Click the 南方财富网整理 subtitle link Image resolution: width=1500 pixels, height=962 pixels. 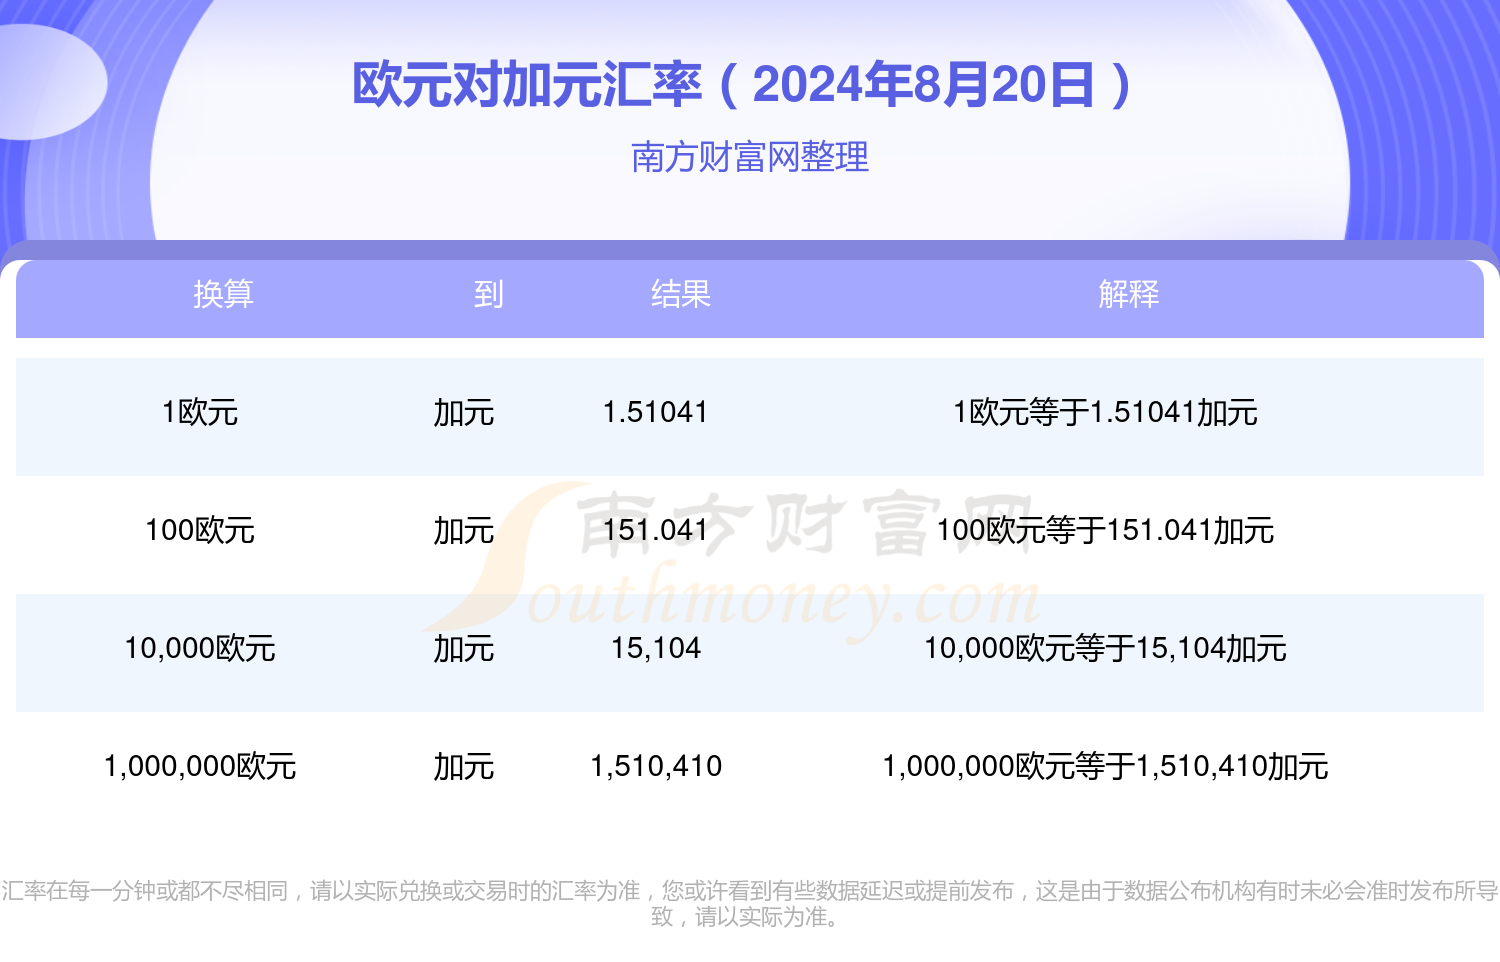point(750,157)
